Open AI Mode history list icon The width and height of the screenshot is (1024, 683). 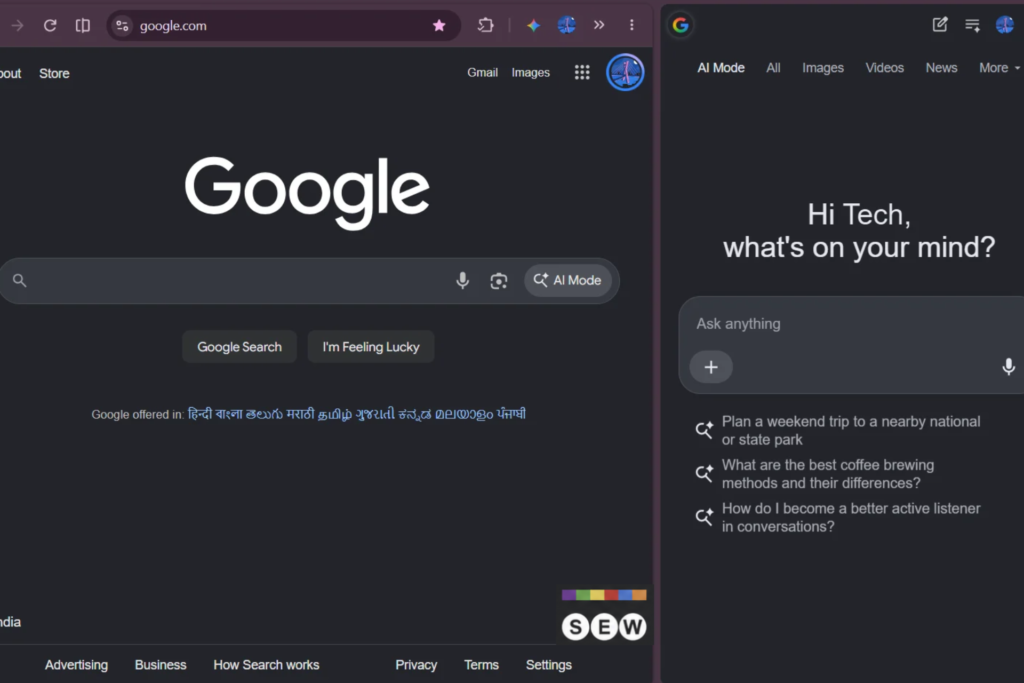click(972, 25)
